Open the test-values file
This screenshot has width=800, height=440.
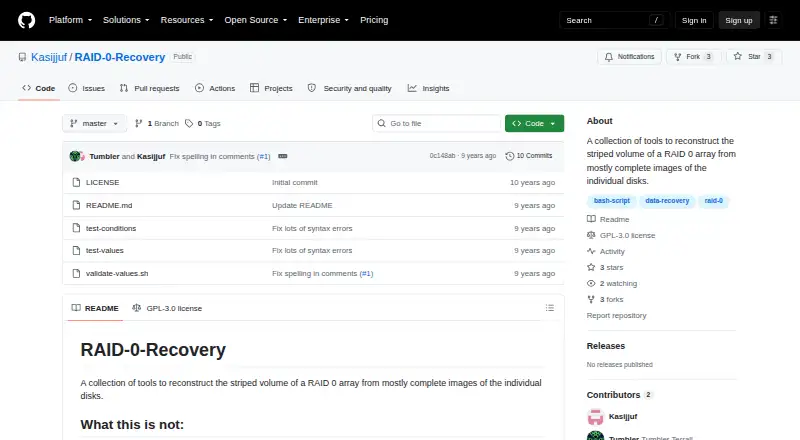pos(105,250)
